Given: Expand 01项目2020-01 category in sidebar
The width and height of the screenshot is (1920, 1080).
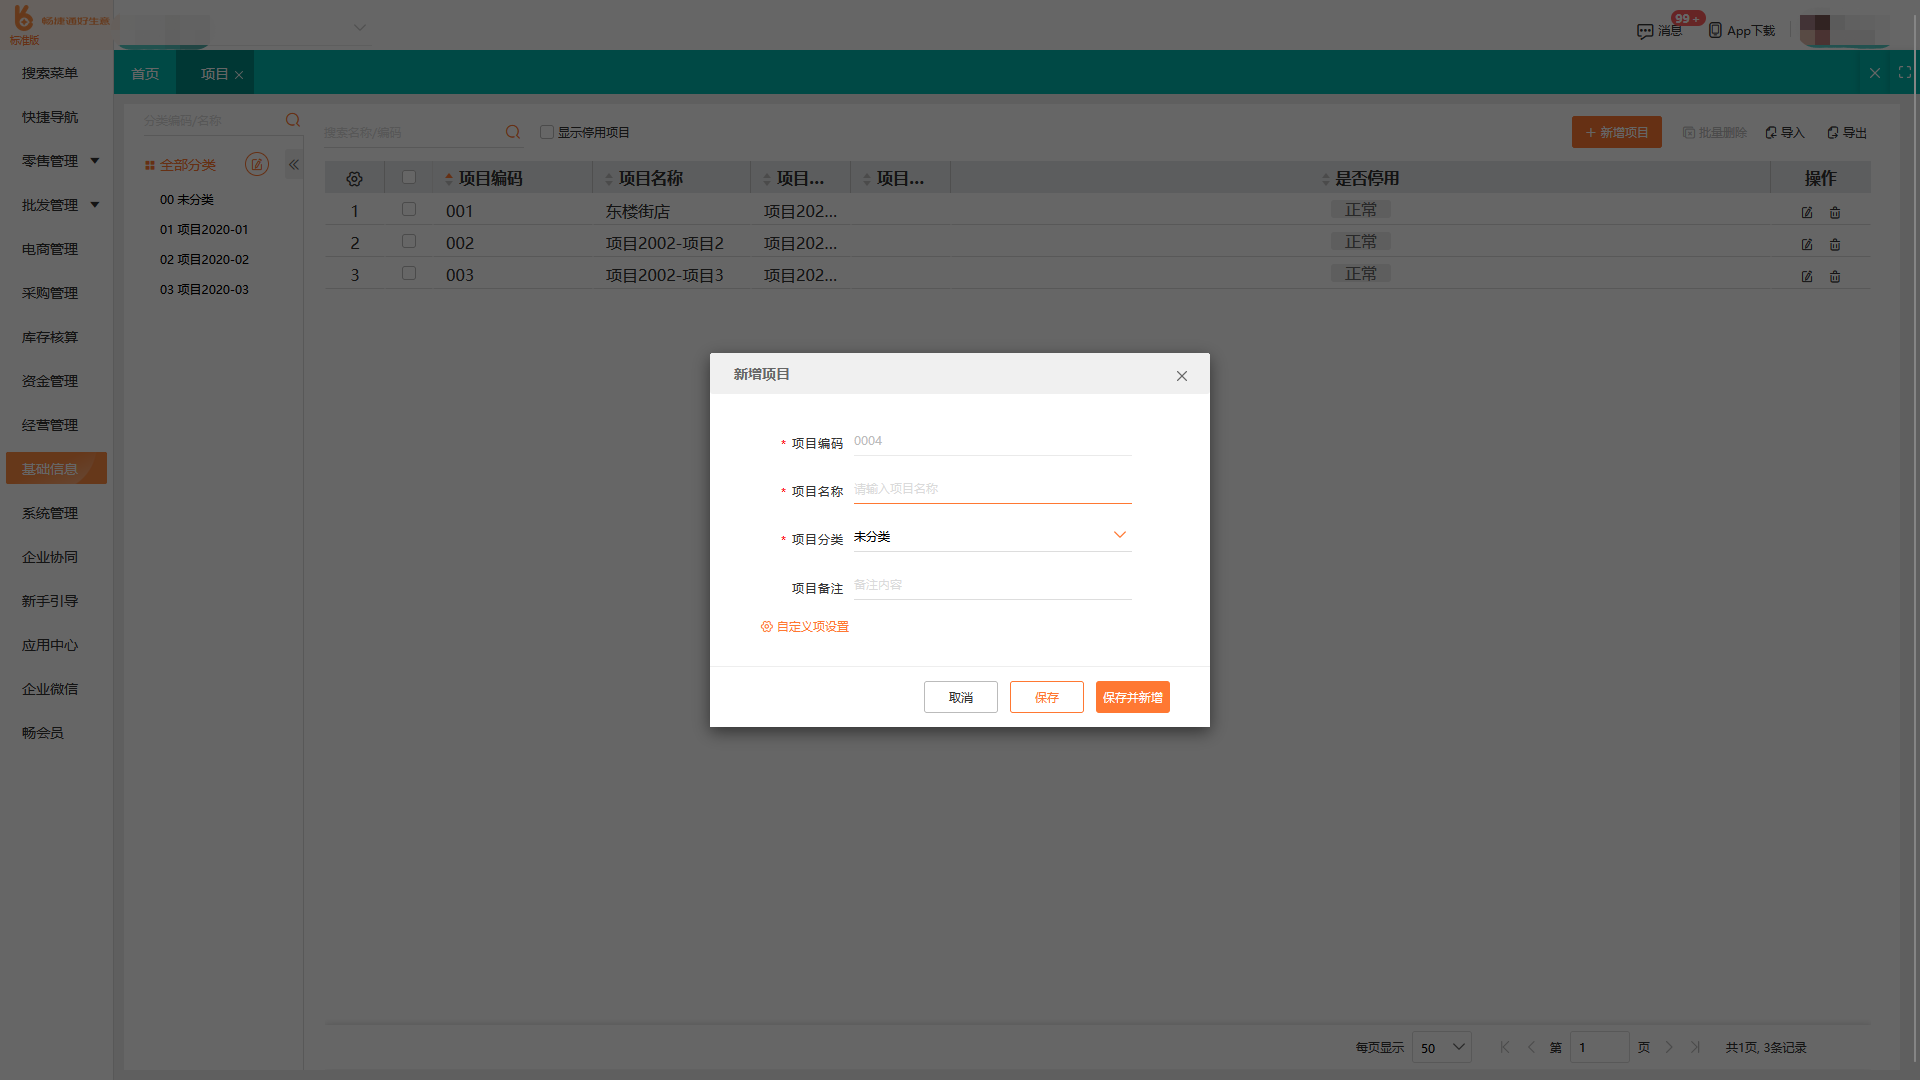Looking at the screenshot, I should 202,229.
